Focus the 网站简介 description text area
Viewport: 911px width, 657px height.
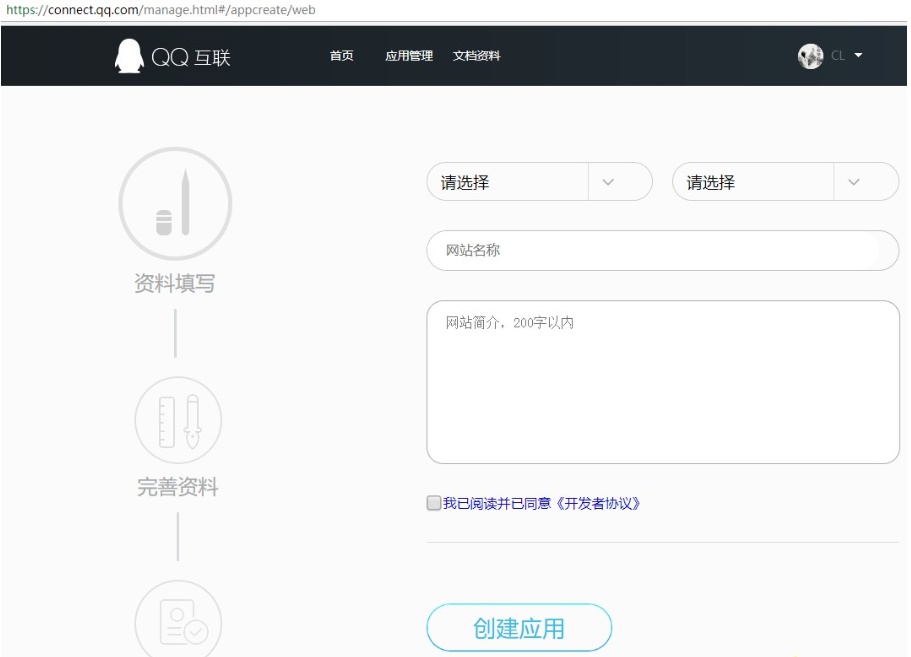pos(662,382)
